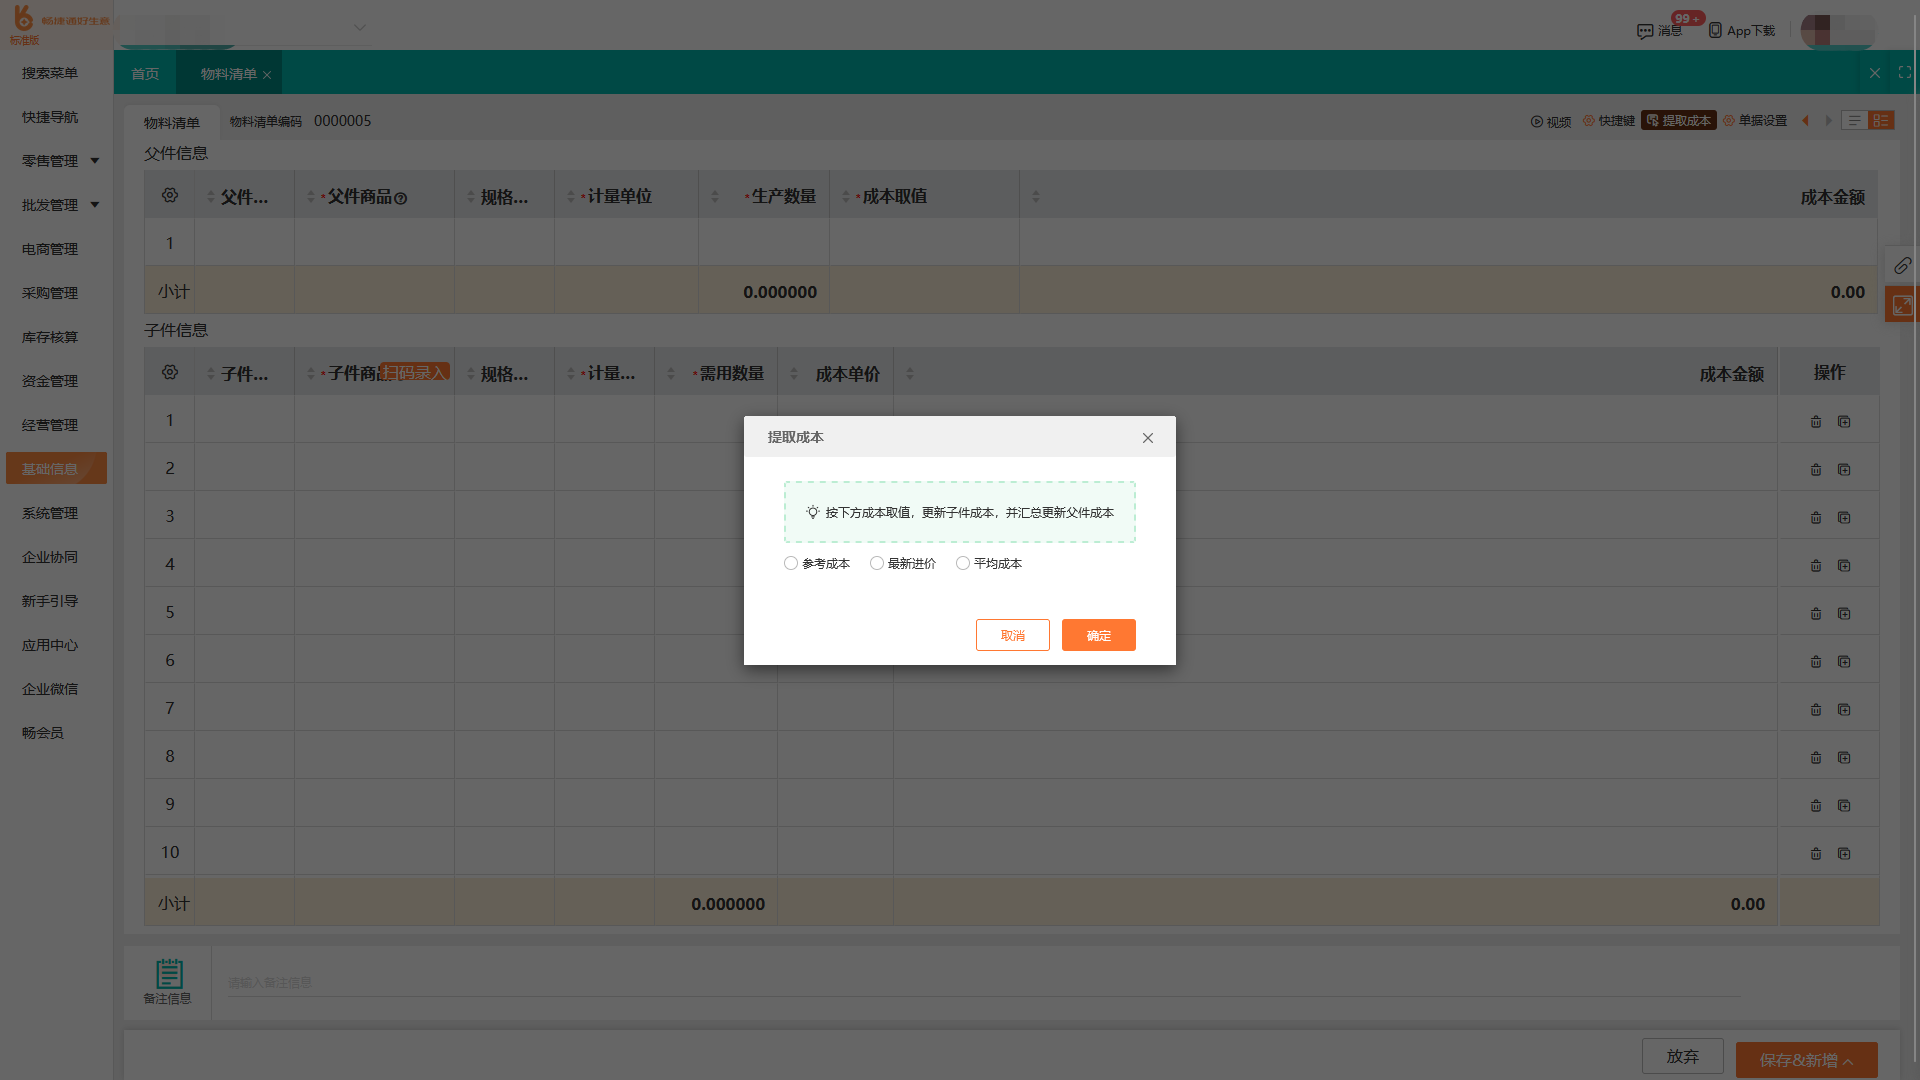This screenshot has width=1920, height=1080.
Task: Select 最新进价 radio button option
Action: coord(877,563)
